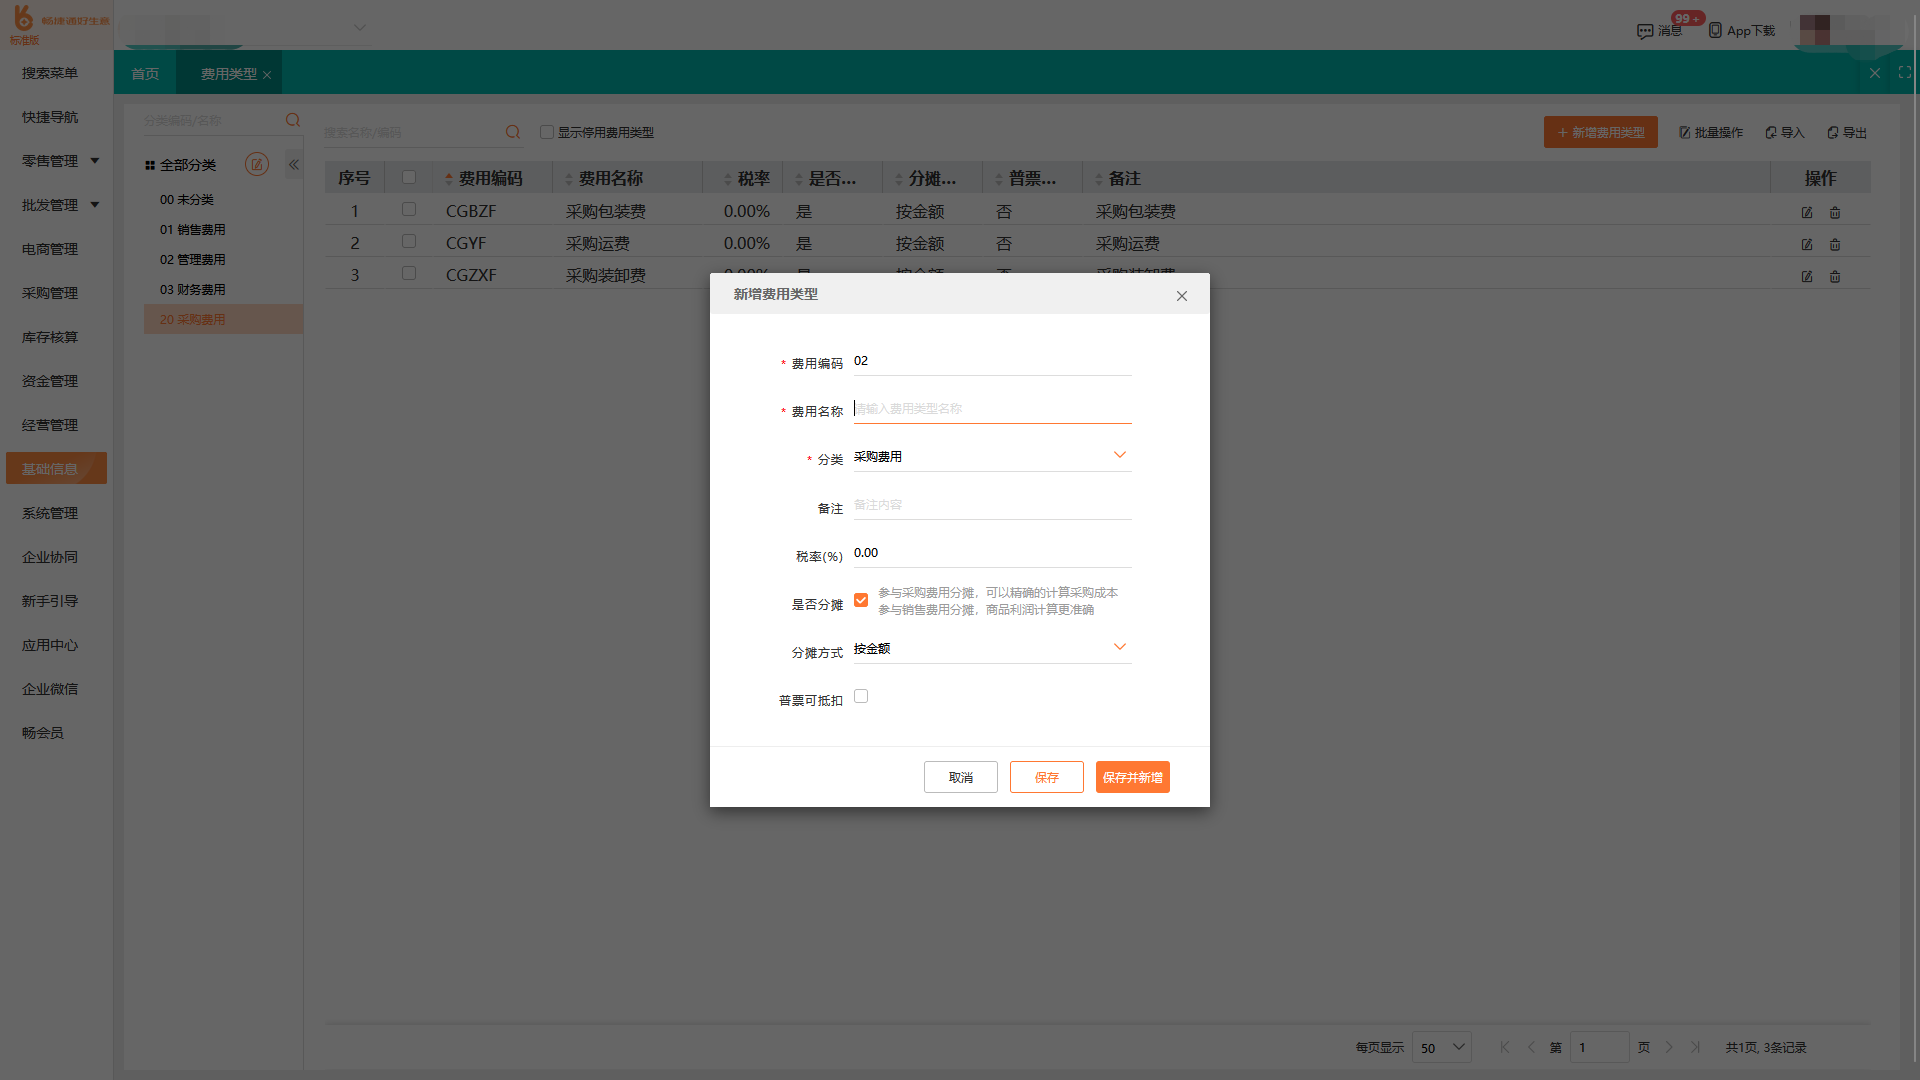Viewport: 1920px width, 1080px height.
Task: Click the search icon in expense types
Action: tap(513, 132)
